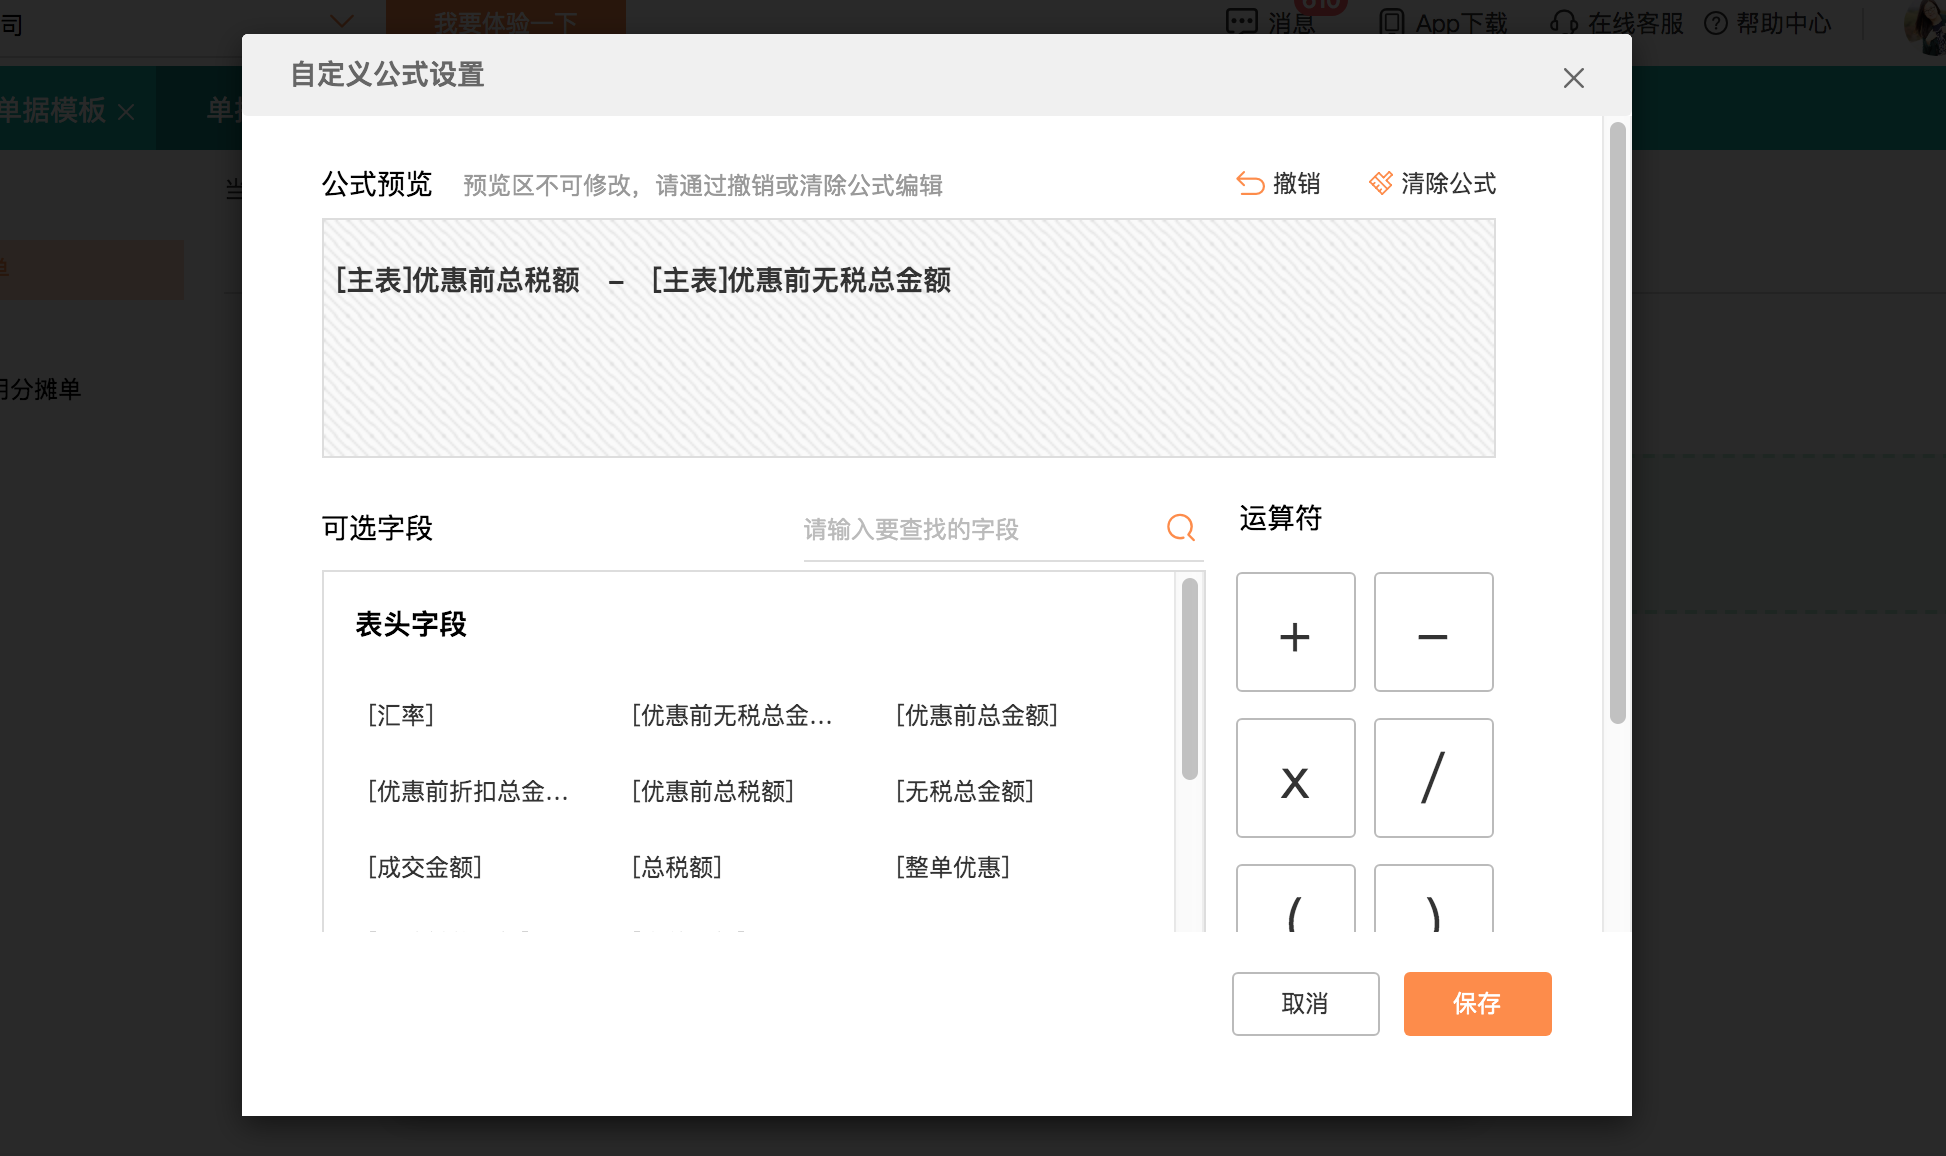Click the search icon in 可选字段

pos(1179,528)
